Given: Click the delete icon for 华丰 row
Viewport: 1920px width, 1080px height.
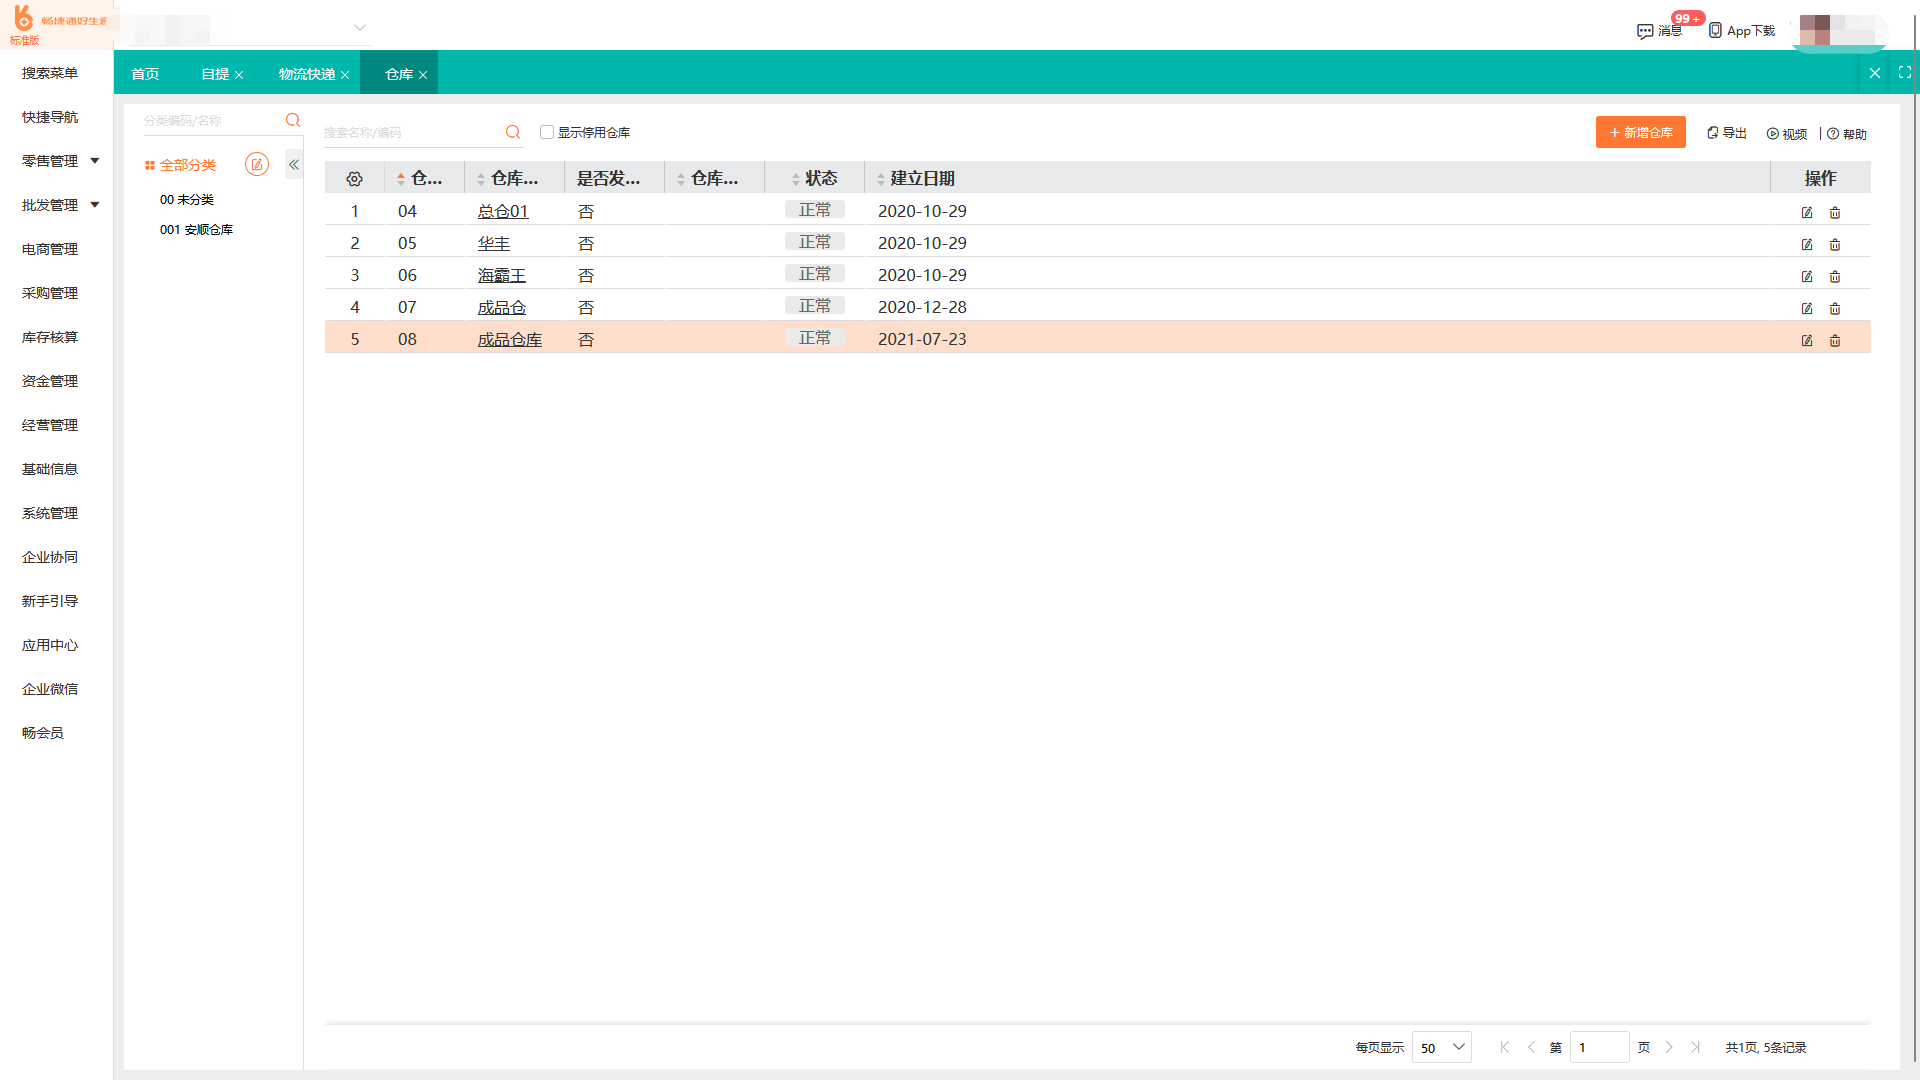Looking at the screenshot, I should click(x=1834, y=243).
